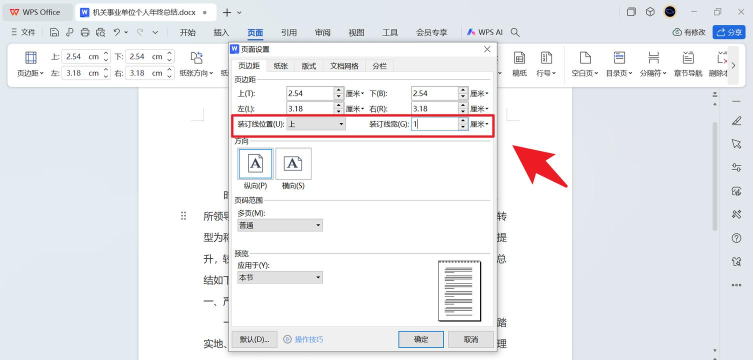Click the 取消 button in dialog
The width and height of the screenshot is (753, 360).
(471, 339)
